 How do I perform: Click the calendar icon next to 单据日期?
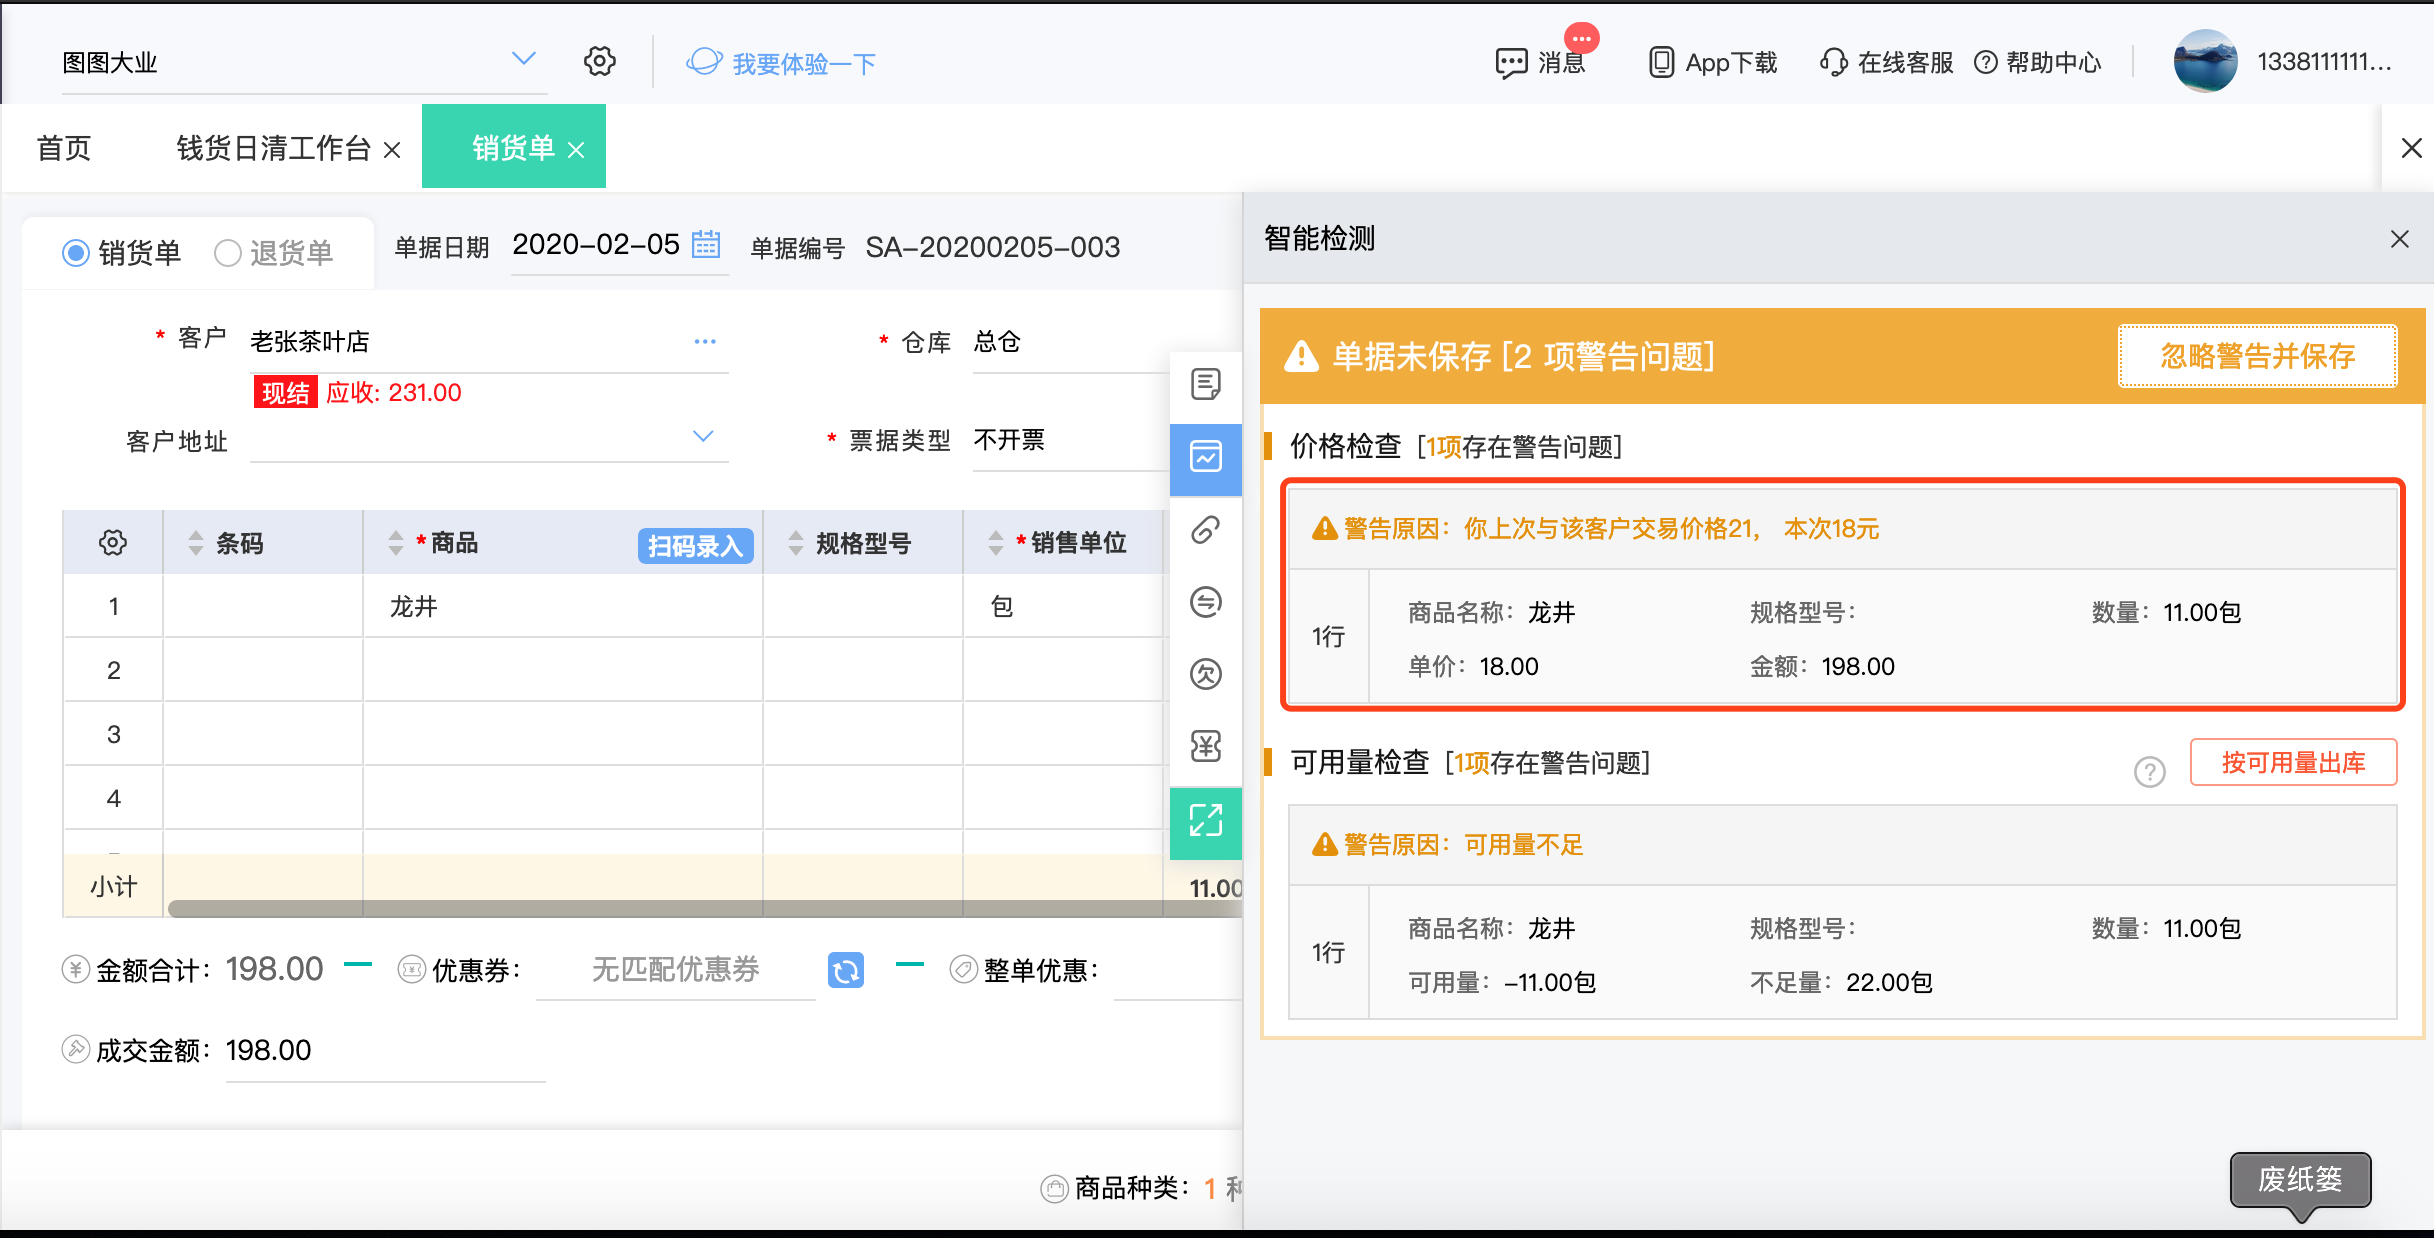point(706,246)
